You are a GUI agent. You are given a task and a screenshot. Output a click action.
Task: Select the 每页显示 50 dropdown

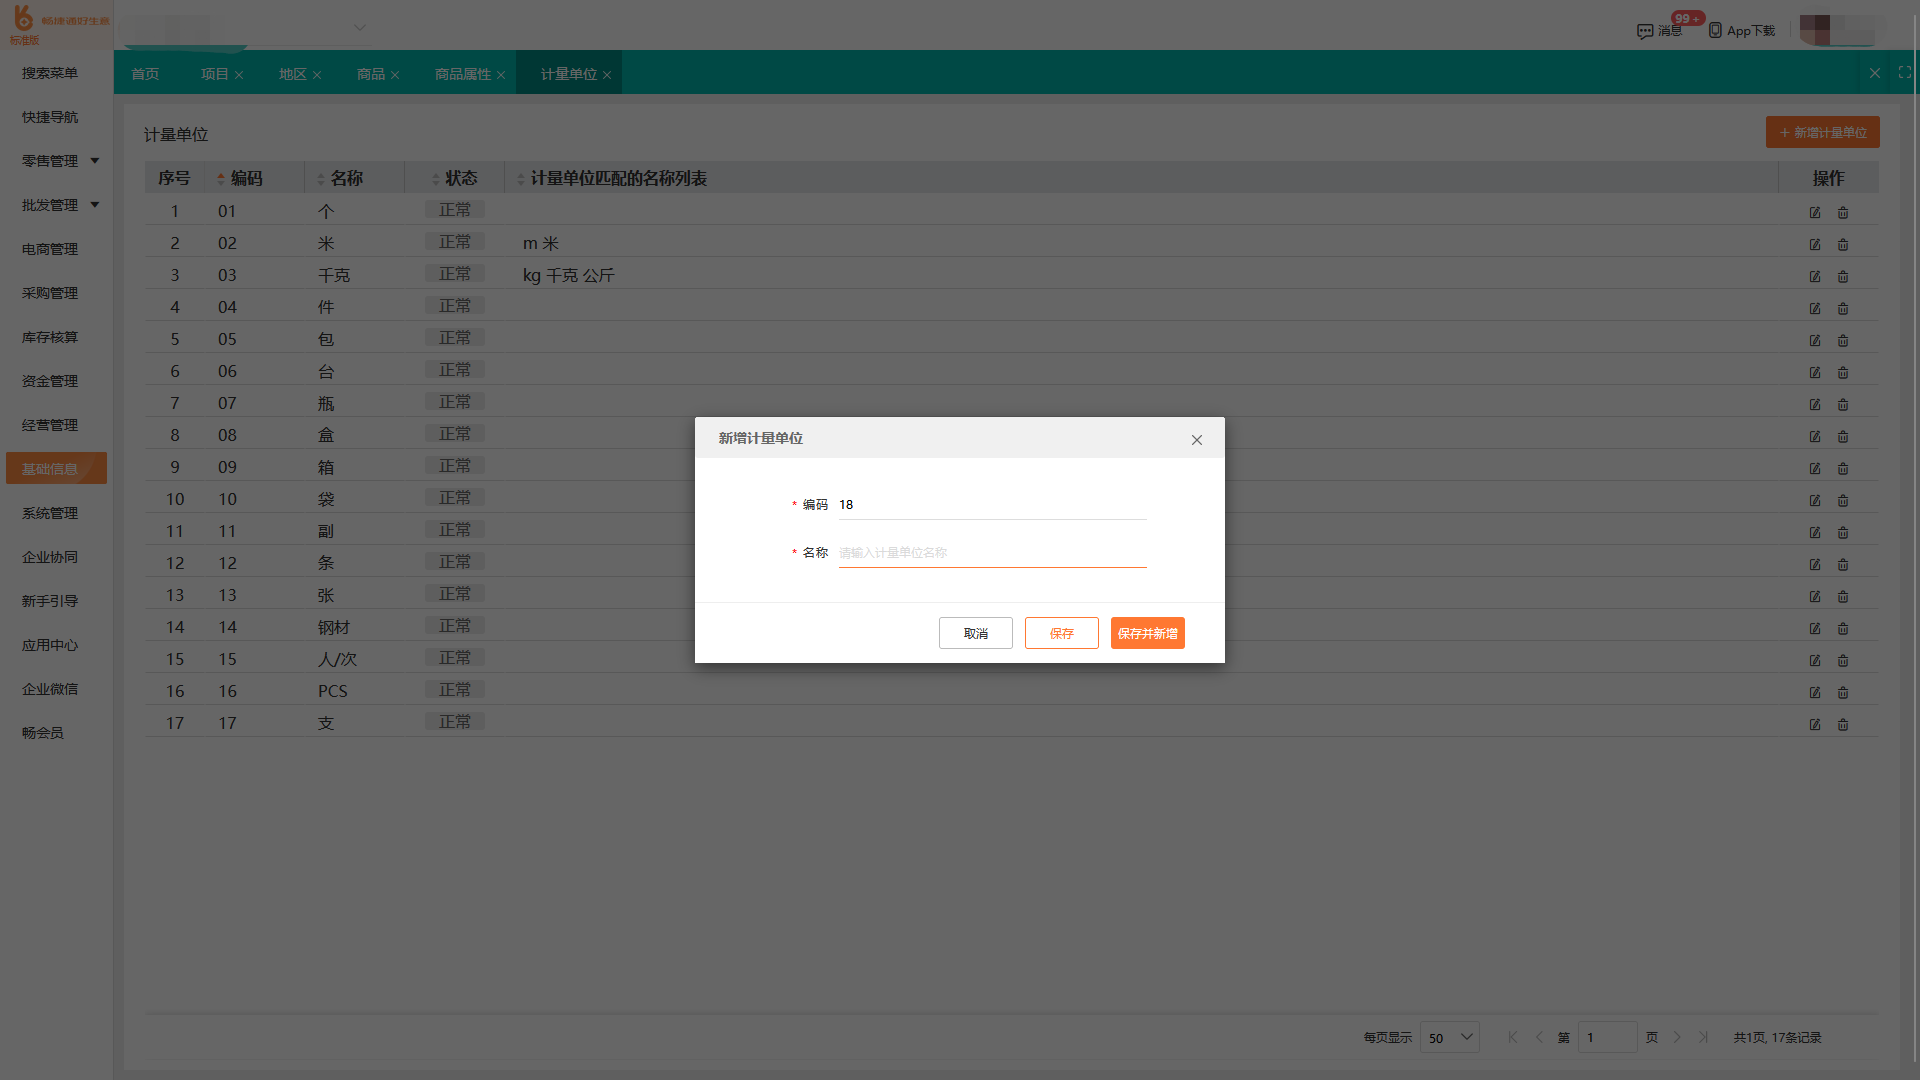coord(1449,1038)
